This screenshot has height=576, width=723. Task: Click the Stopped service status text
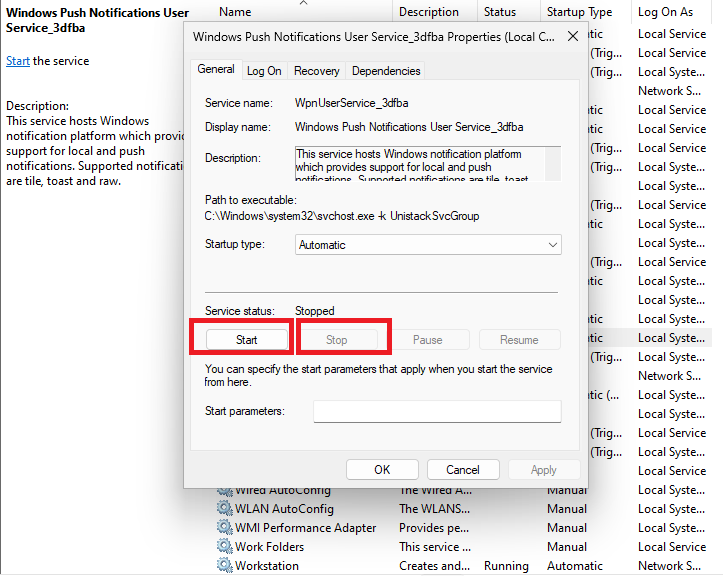(x=314, y=311)
